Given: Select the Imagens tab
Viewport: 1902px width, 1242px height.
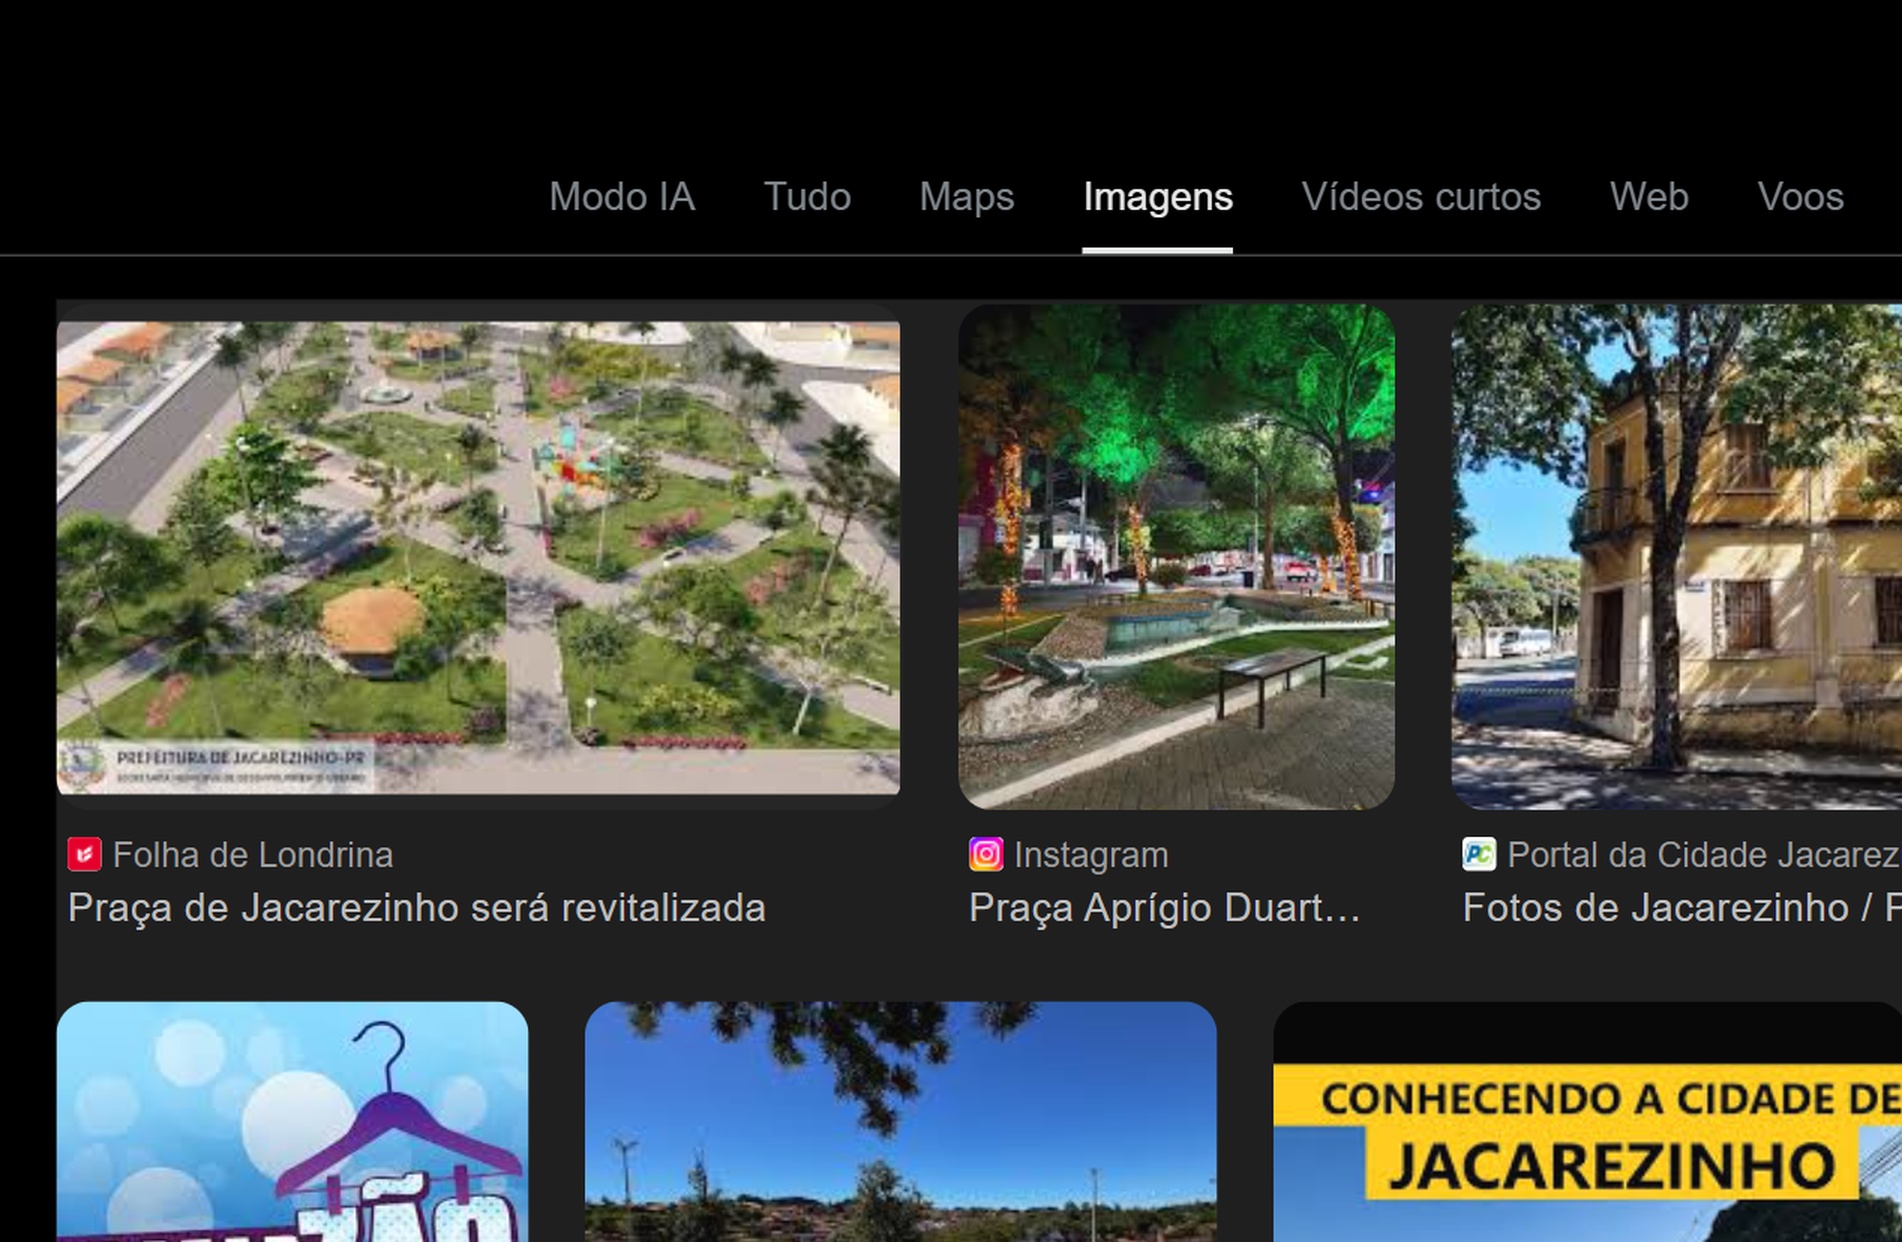Looking at the screenshot, I should point(1157,197).
